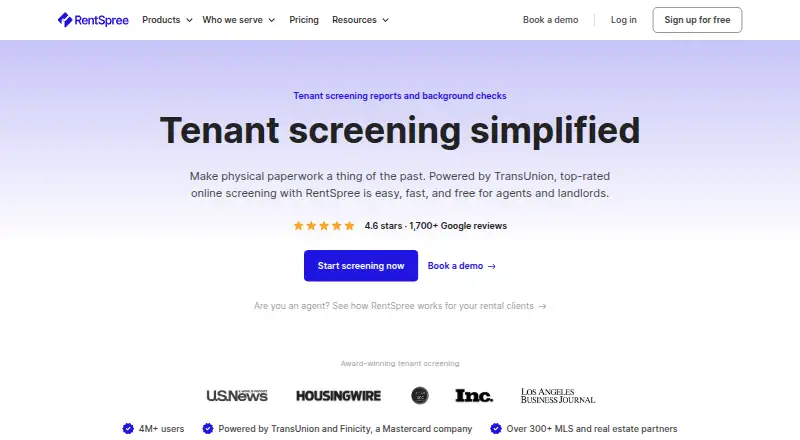The height and width of the screenshot is (440, 800).
Task: Click Over 300+ MLS partners text
Action: tap(592, 429)
